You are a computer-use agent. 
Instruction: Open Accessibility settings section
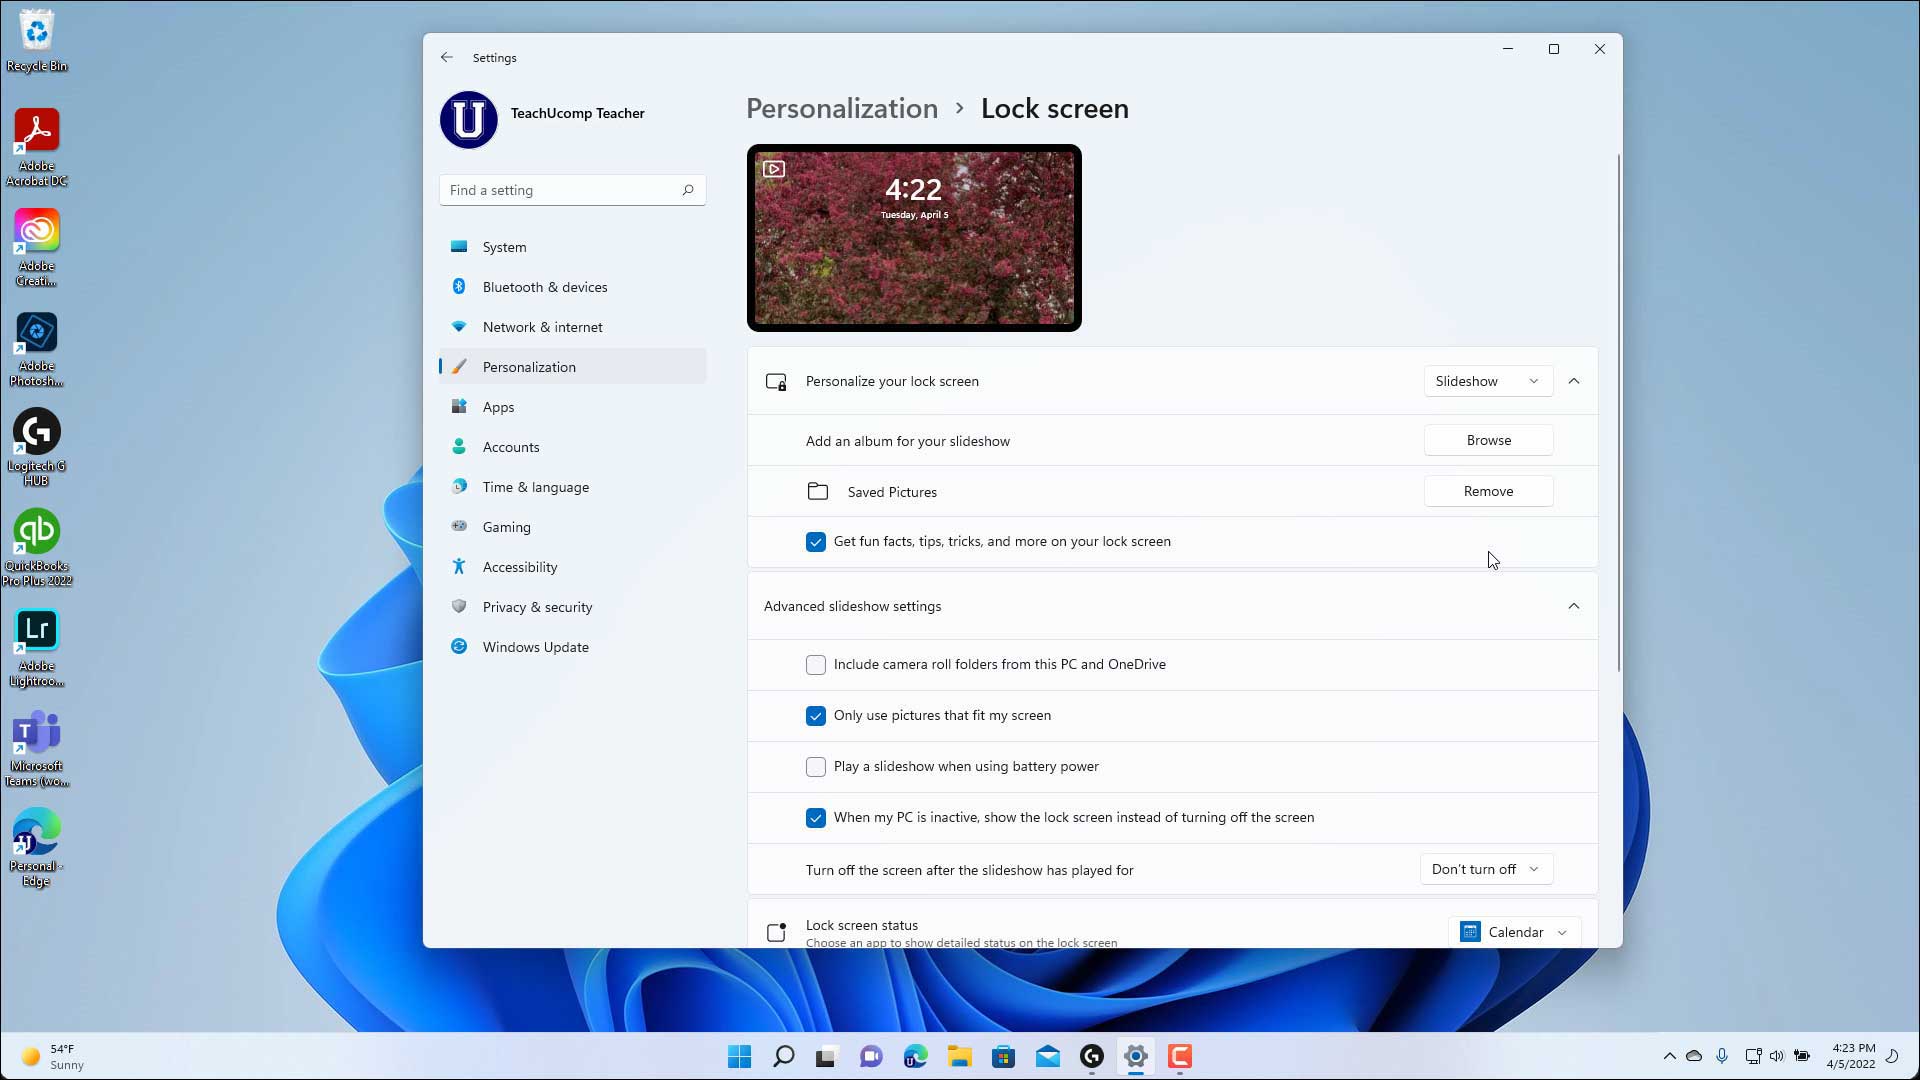pyautogui.click(x=520, y=566)
